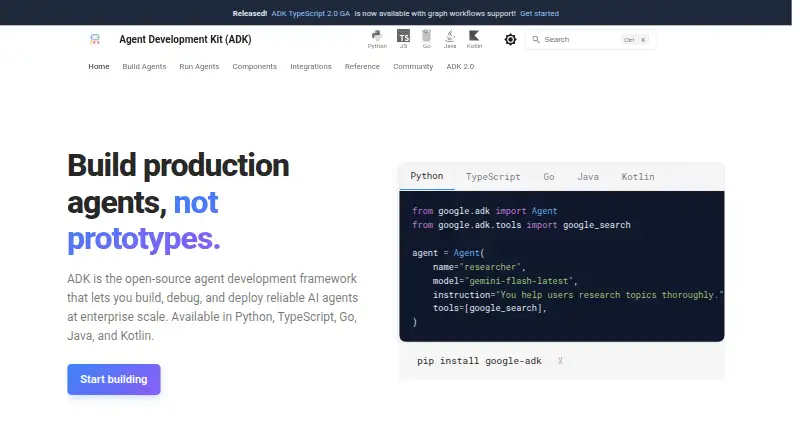The image size is (800, 440).
Task: Click the Agent Development Kit (ADK) title
Action: (185, 39)
